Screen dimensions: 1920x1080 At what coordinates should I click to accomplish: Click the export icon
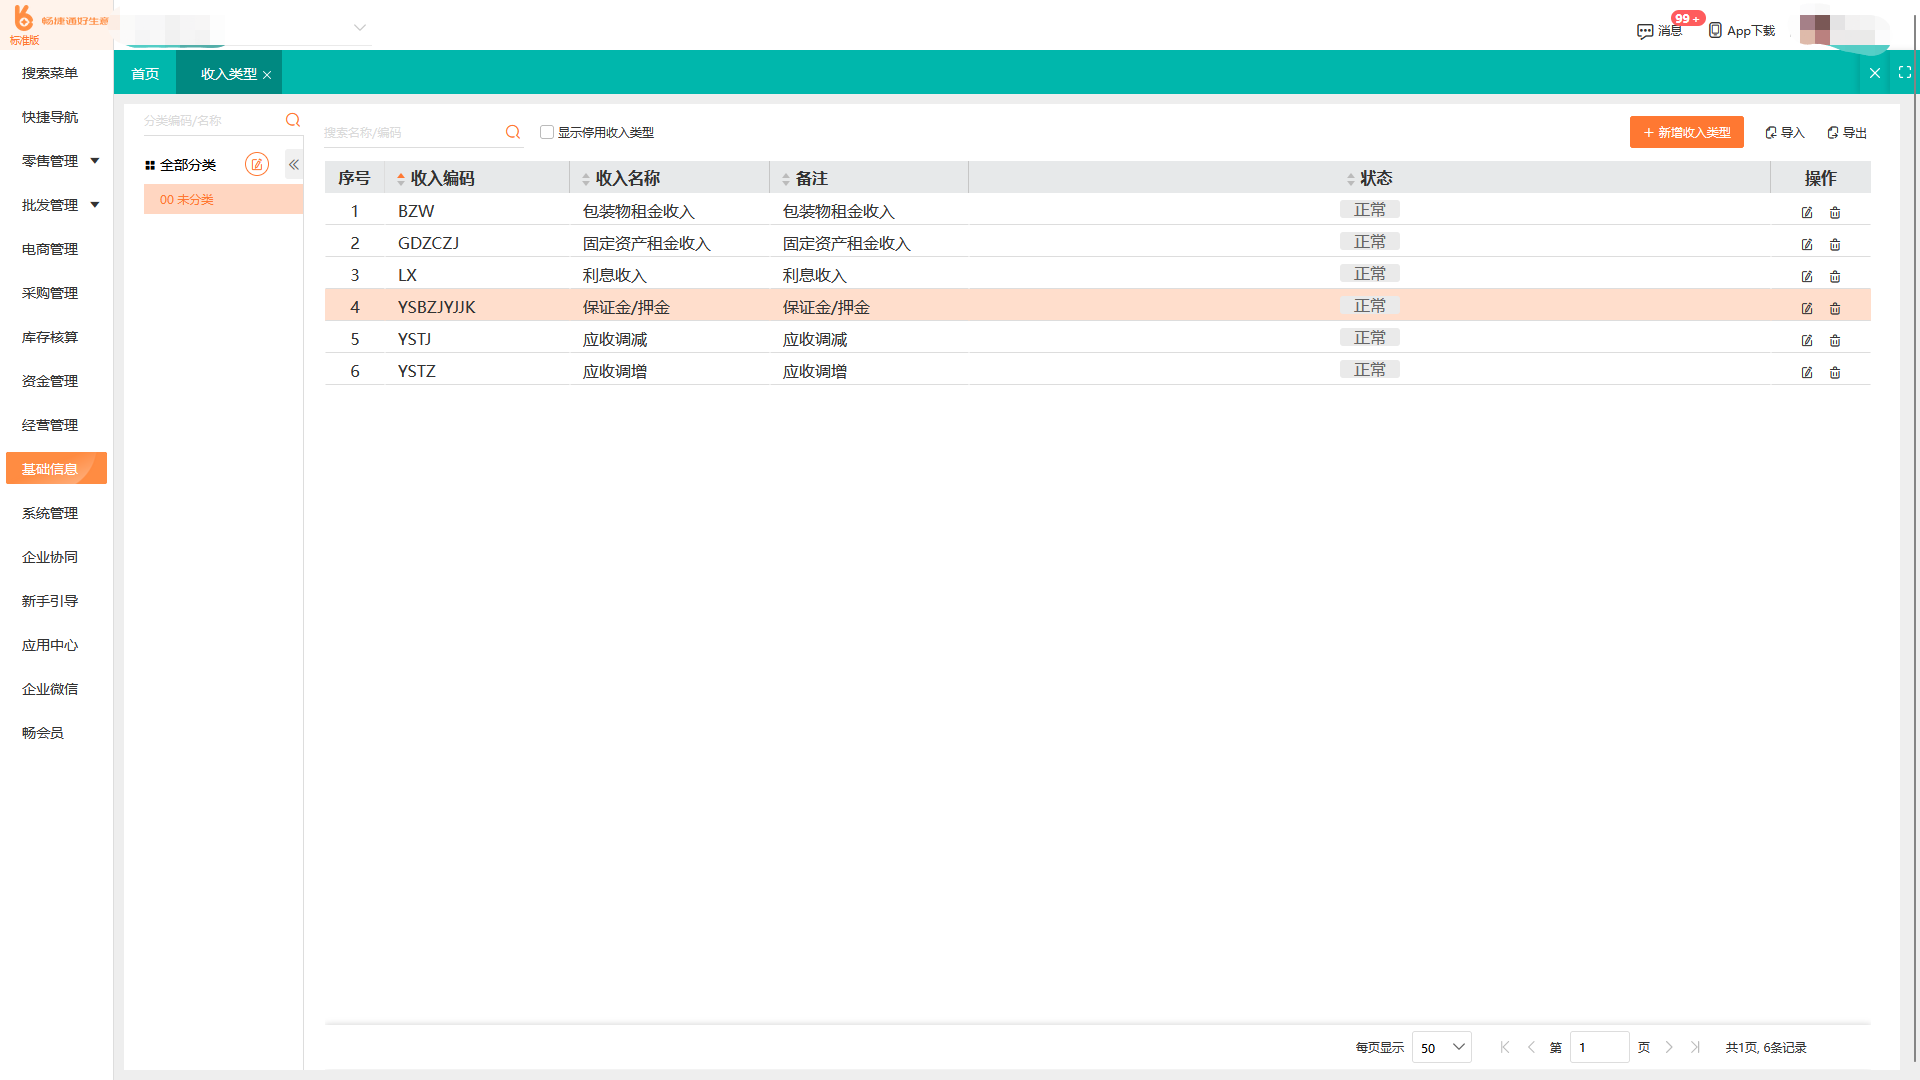pos(1846,132)
